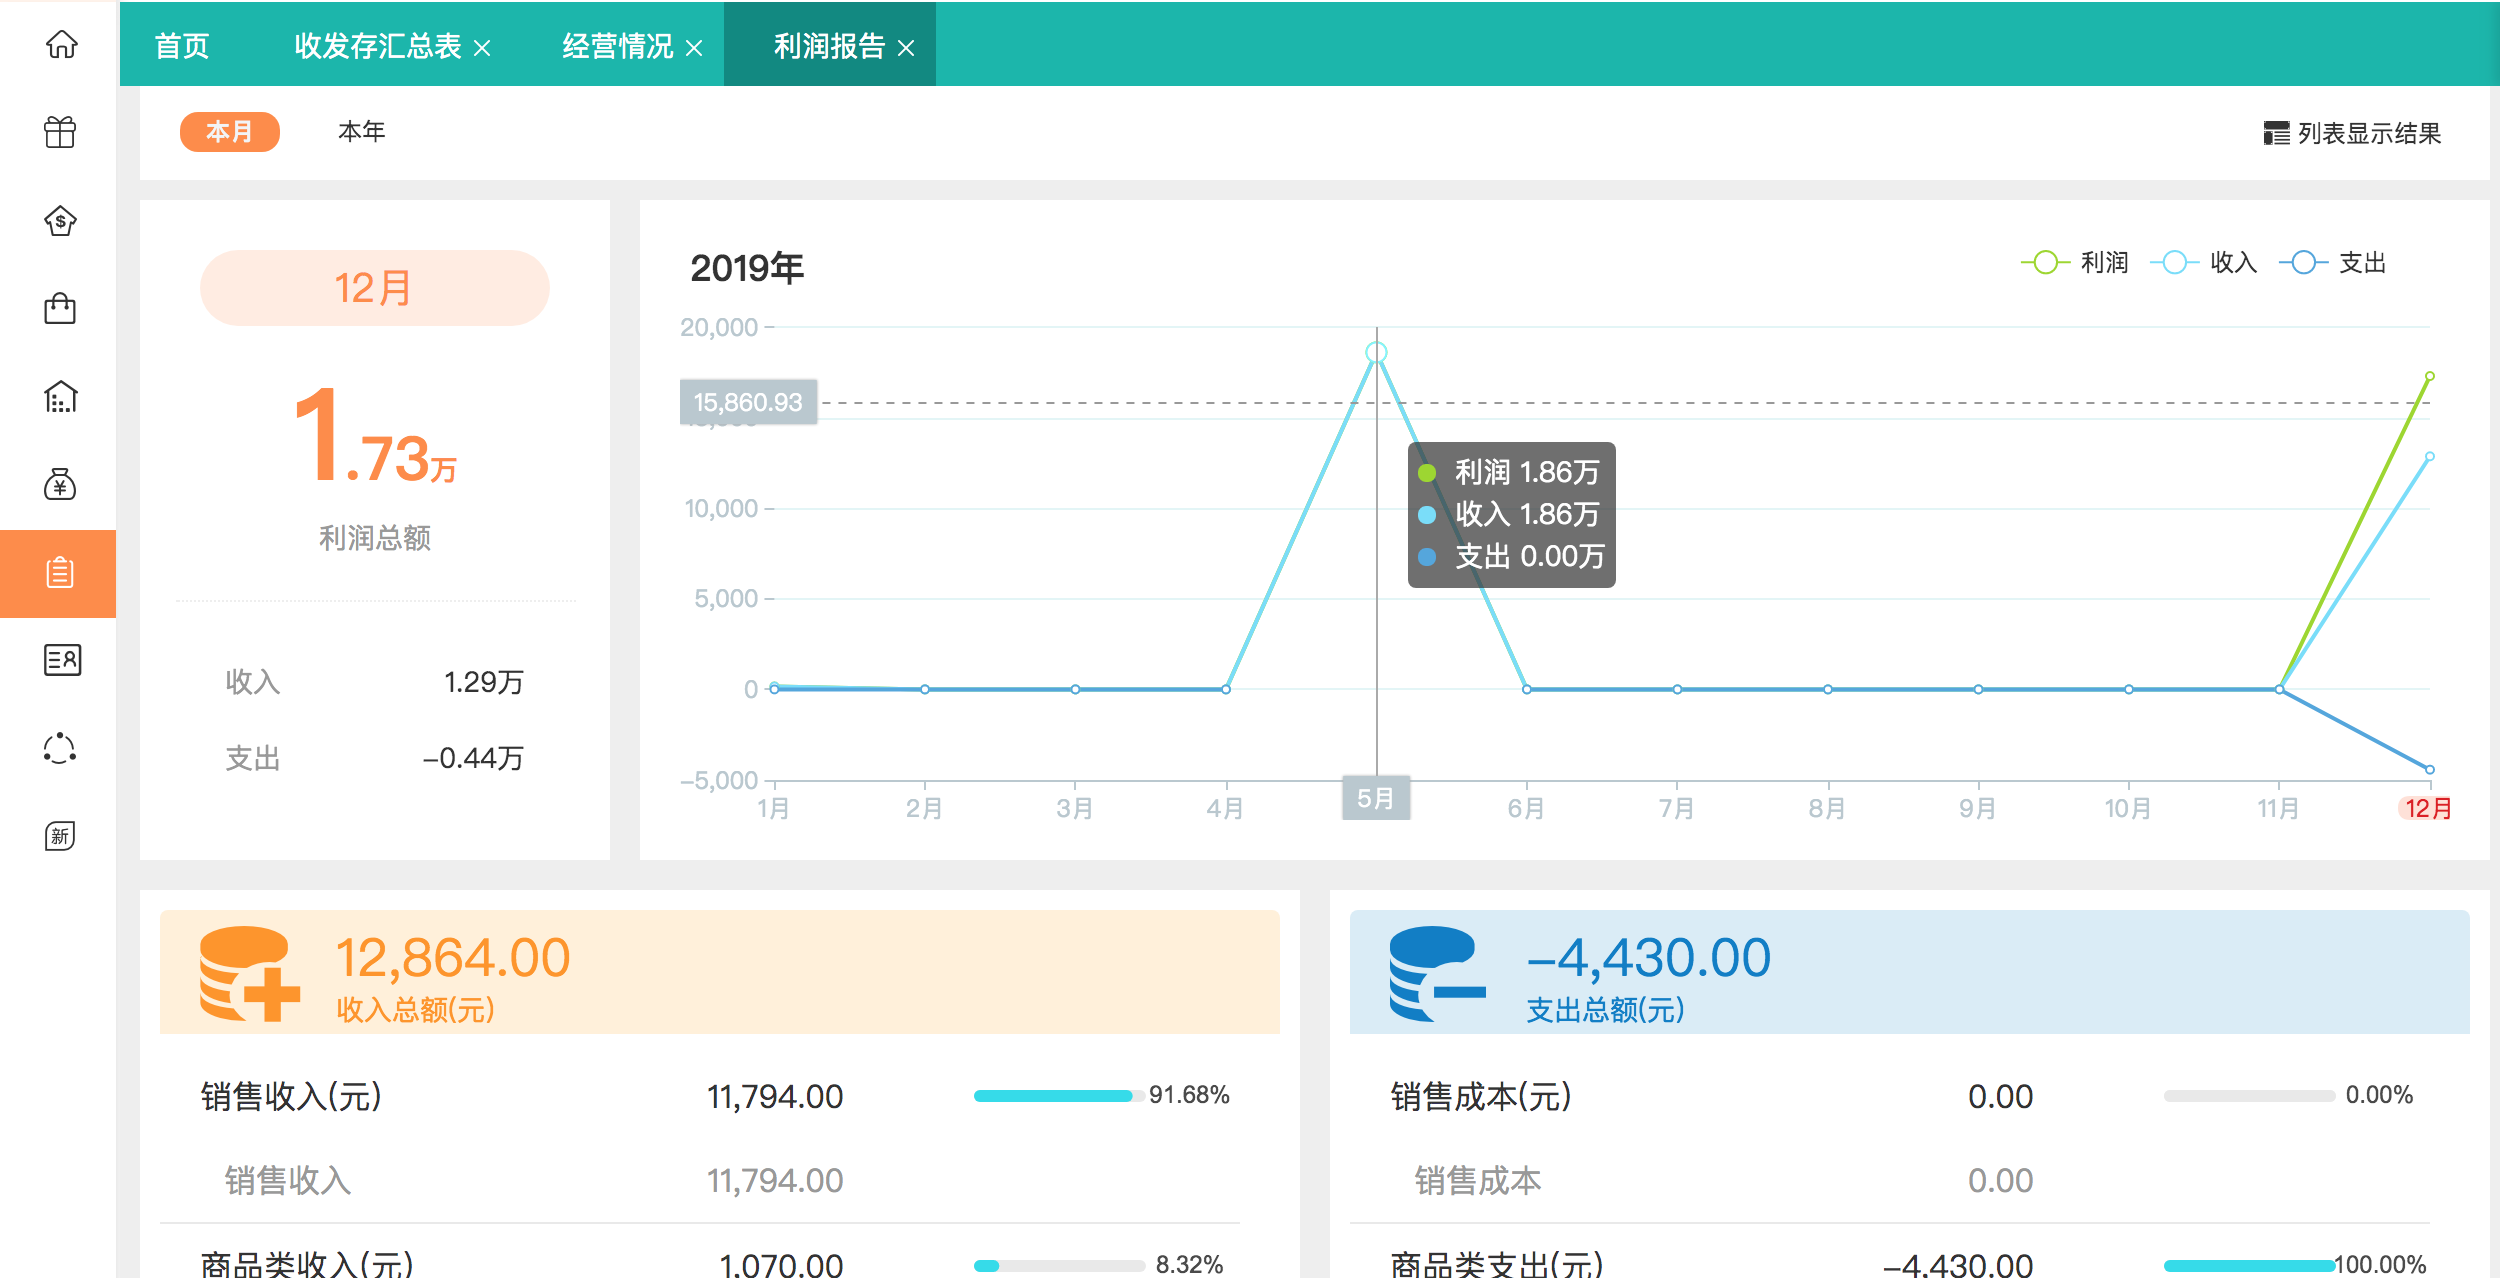Image resolution: width=2500 pixels, height=1278 pixels.
Task: Select 本月 current month filter
Action: tap(227, 130)
